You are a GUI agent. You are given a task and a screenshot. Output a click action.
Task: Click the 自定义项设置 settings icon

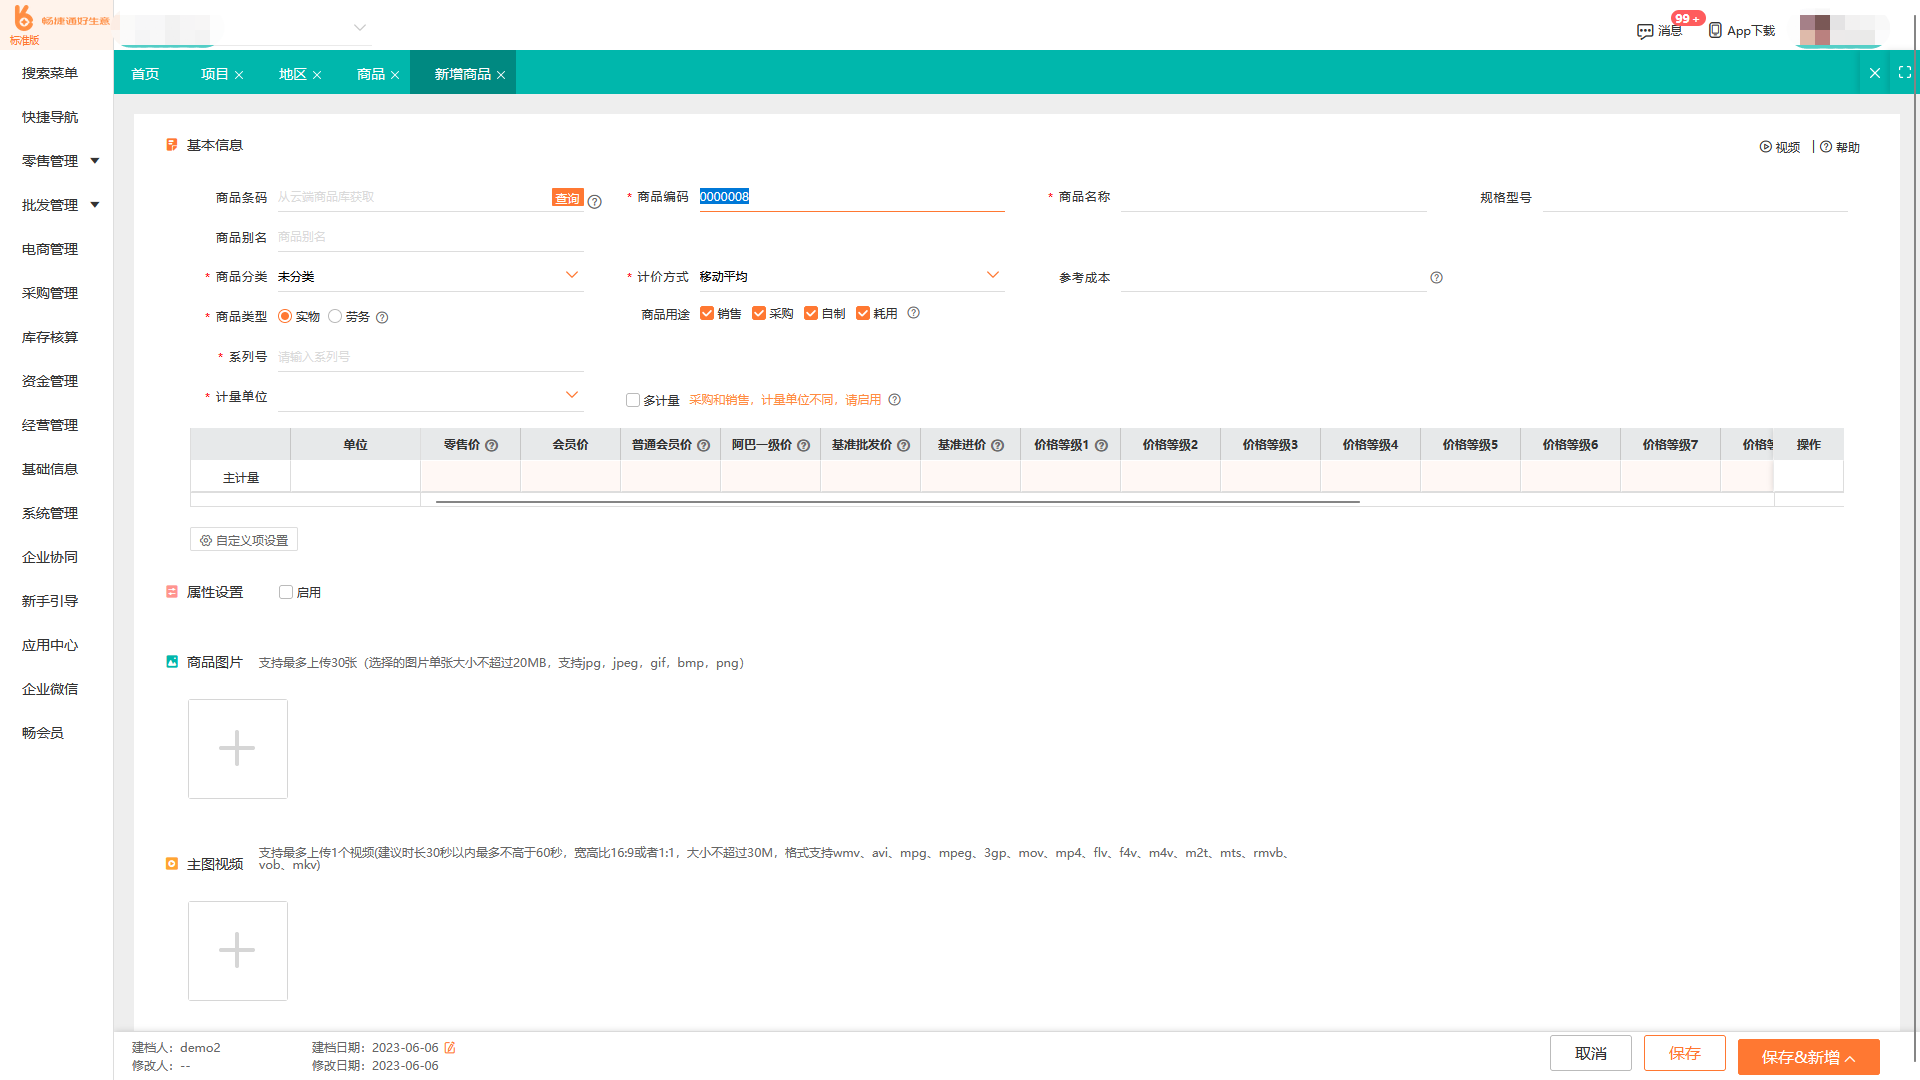tap(206, 539)
